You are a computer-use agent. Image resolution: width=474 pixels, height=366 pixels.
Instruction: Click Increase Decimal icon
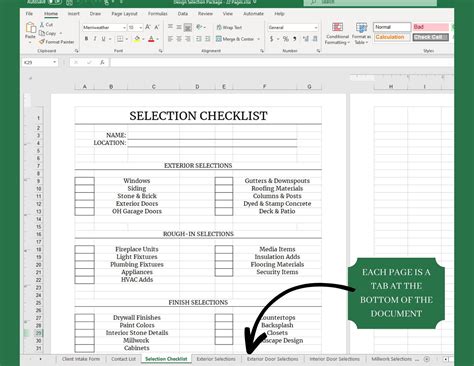(306, 39)
